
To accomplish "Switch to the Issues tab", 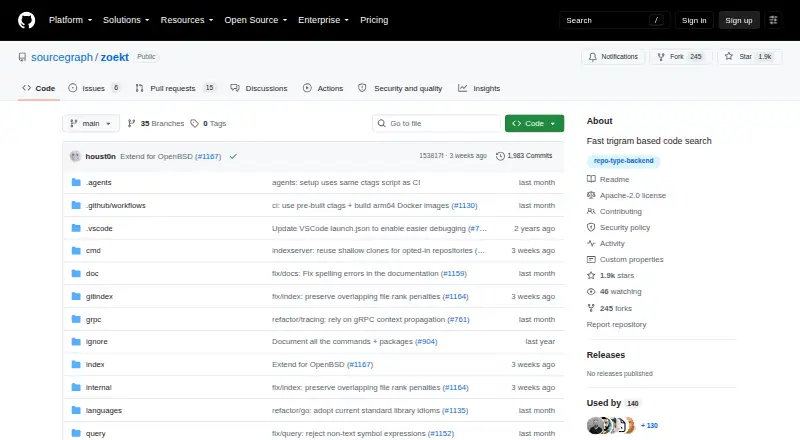I will coord(94,88).
